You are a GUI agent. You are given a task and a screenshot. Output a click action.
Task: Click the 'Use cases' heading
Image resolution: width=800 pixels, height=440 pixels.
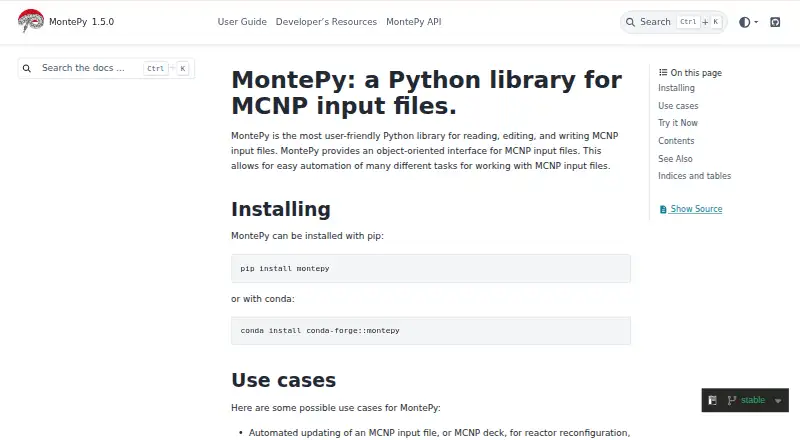tap(283, 380)
